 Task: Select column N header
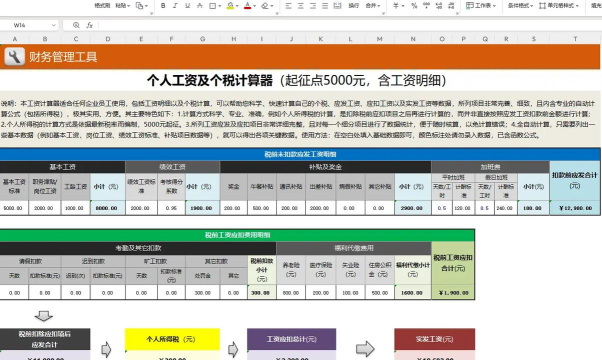(413, 39)
